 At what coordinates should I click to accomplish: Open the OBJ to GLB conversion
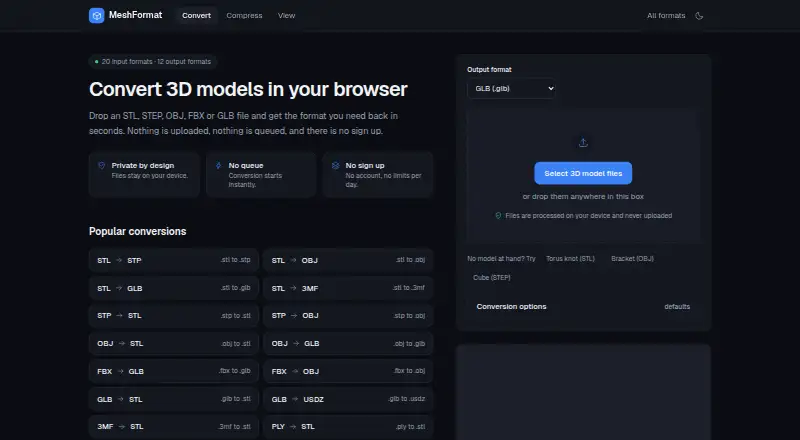point(348,344)
